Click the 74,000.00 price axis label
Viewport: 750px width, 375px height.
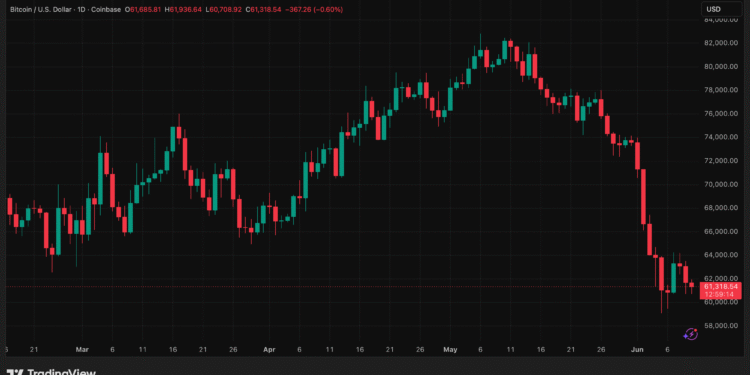pos(720,137)
